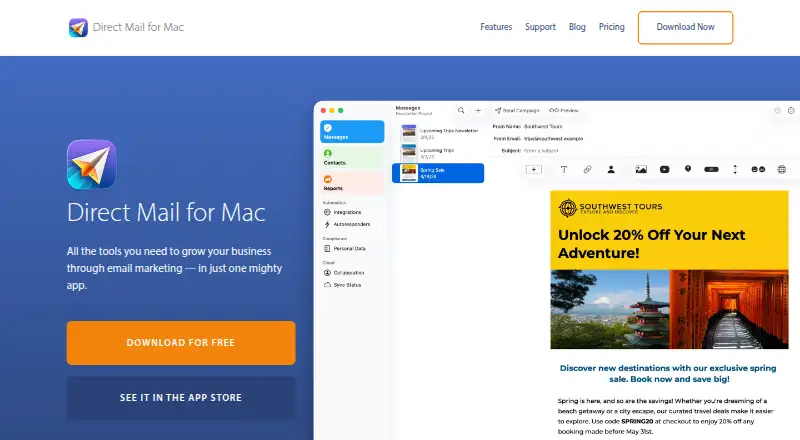This screenshot has height=440, width=800.
Task: Select the Reports sidebar section
Action: tap(352, 183)
